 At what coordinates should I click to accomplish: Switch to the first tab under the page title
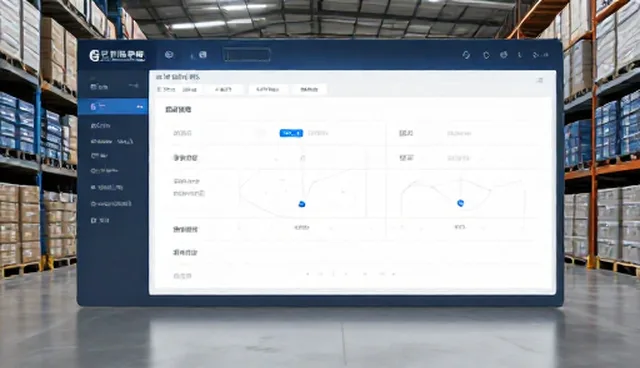click(178, 89)
